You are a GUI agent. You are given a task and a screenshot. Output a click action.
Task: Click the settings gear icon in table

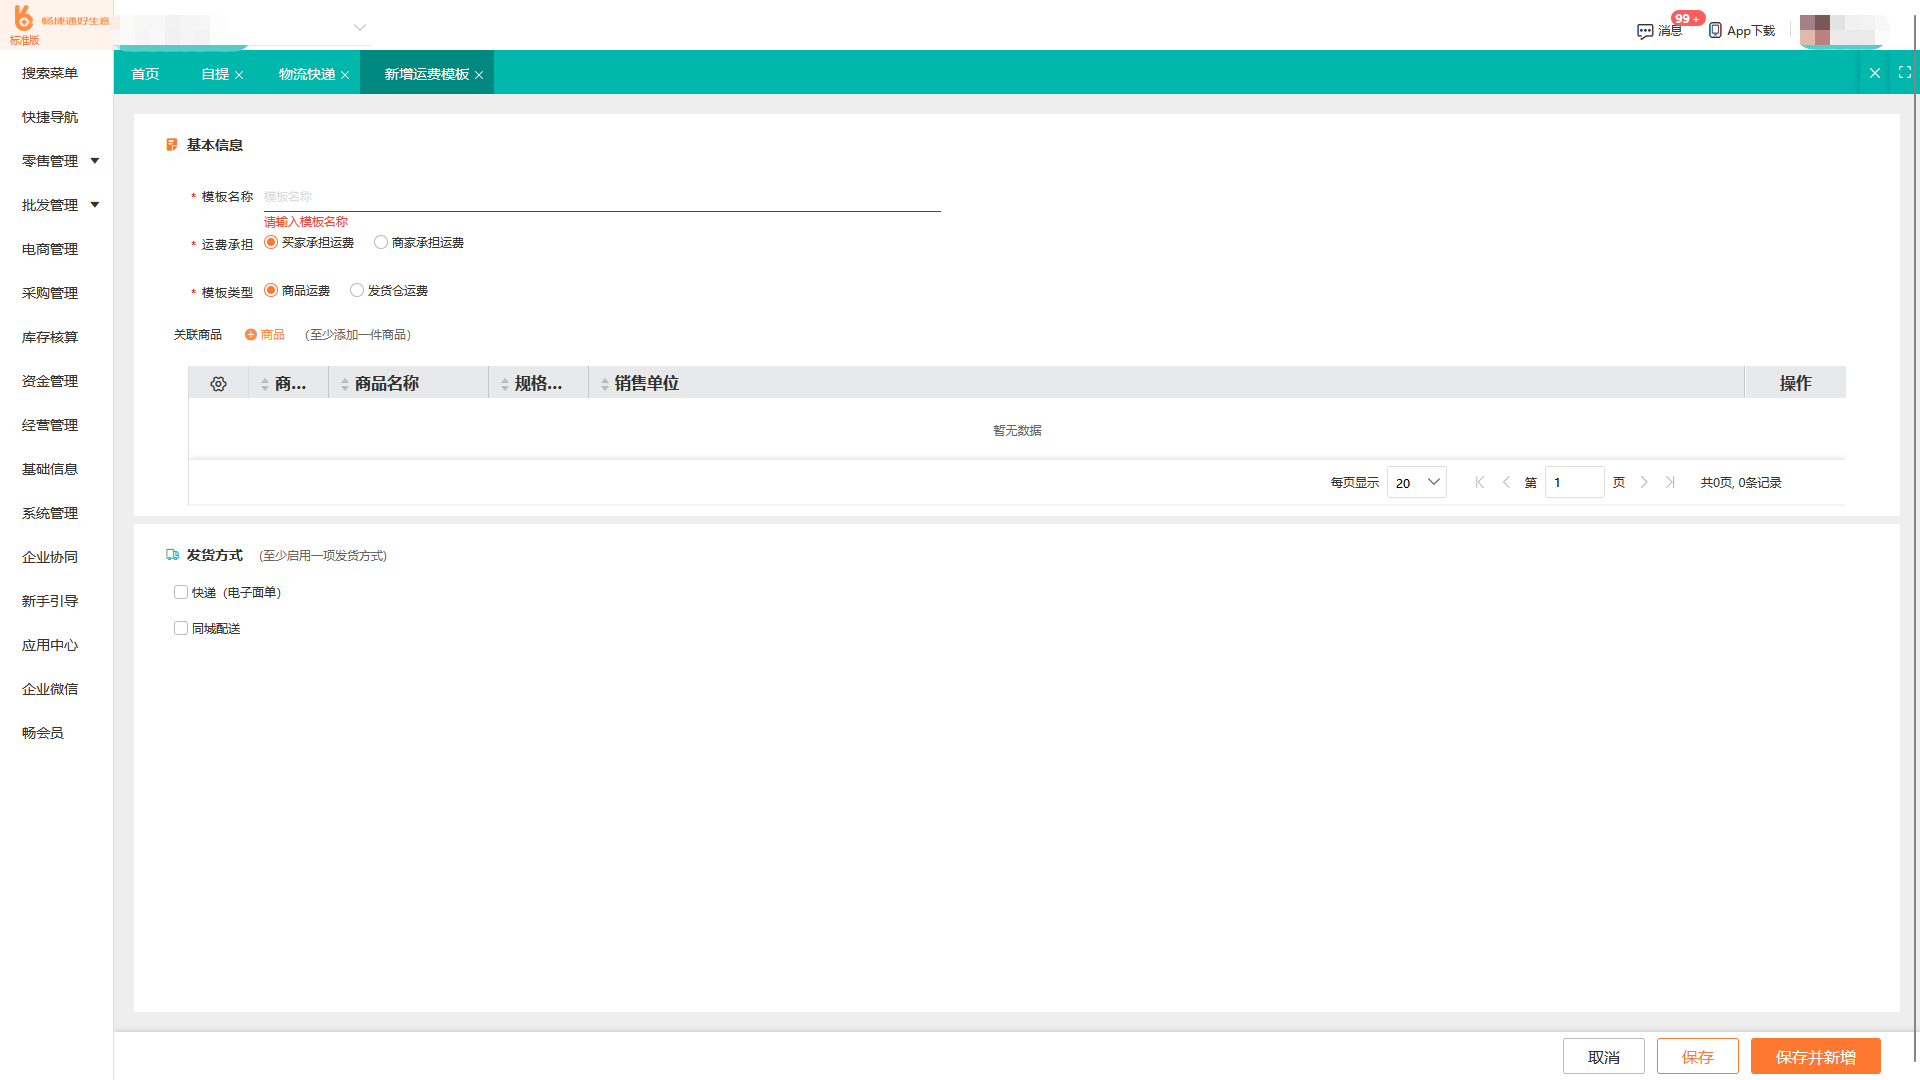pyautogui.click(x=218, y=382)
